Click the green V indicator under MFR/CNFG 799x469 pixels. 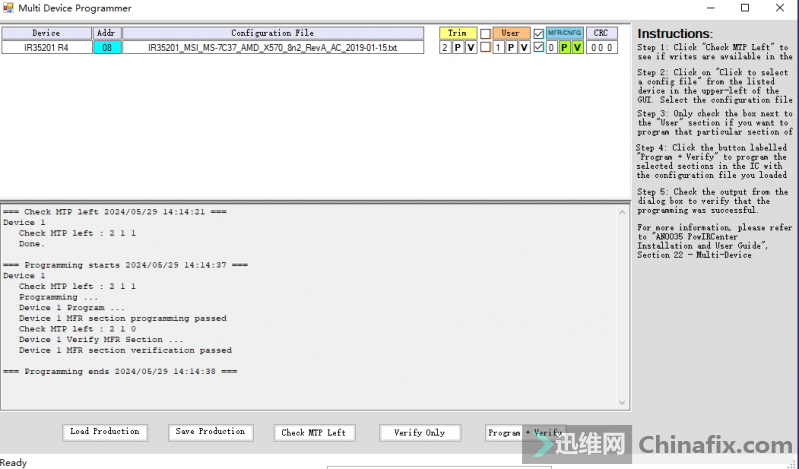[577, 47]
